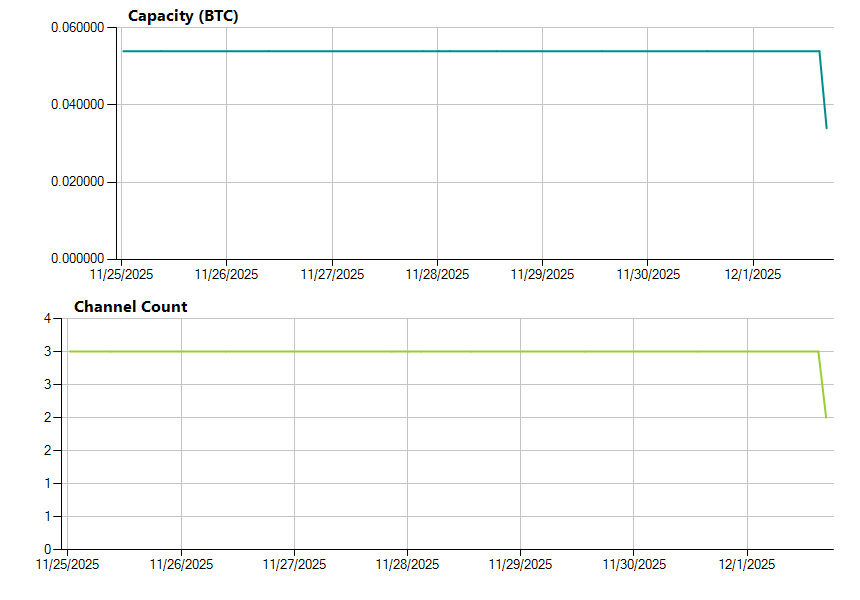Viewport: 860px width, 600px height.
Task: Click the final low point of green channel line
Action: point(826,417)
